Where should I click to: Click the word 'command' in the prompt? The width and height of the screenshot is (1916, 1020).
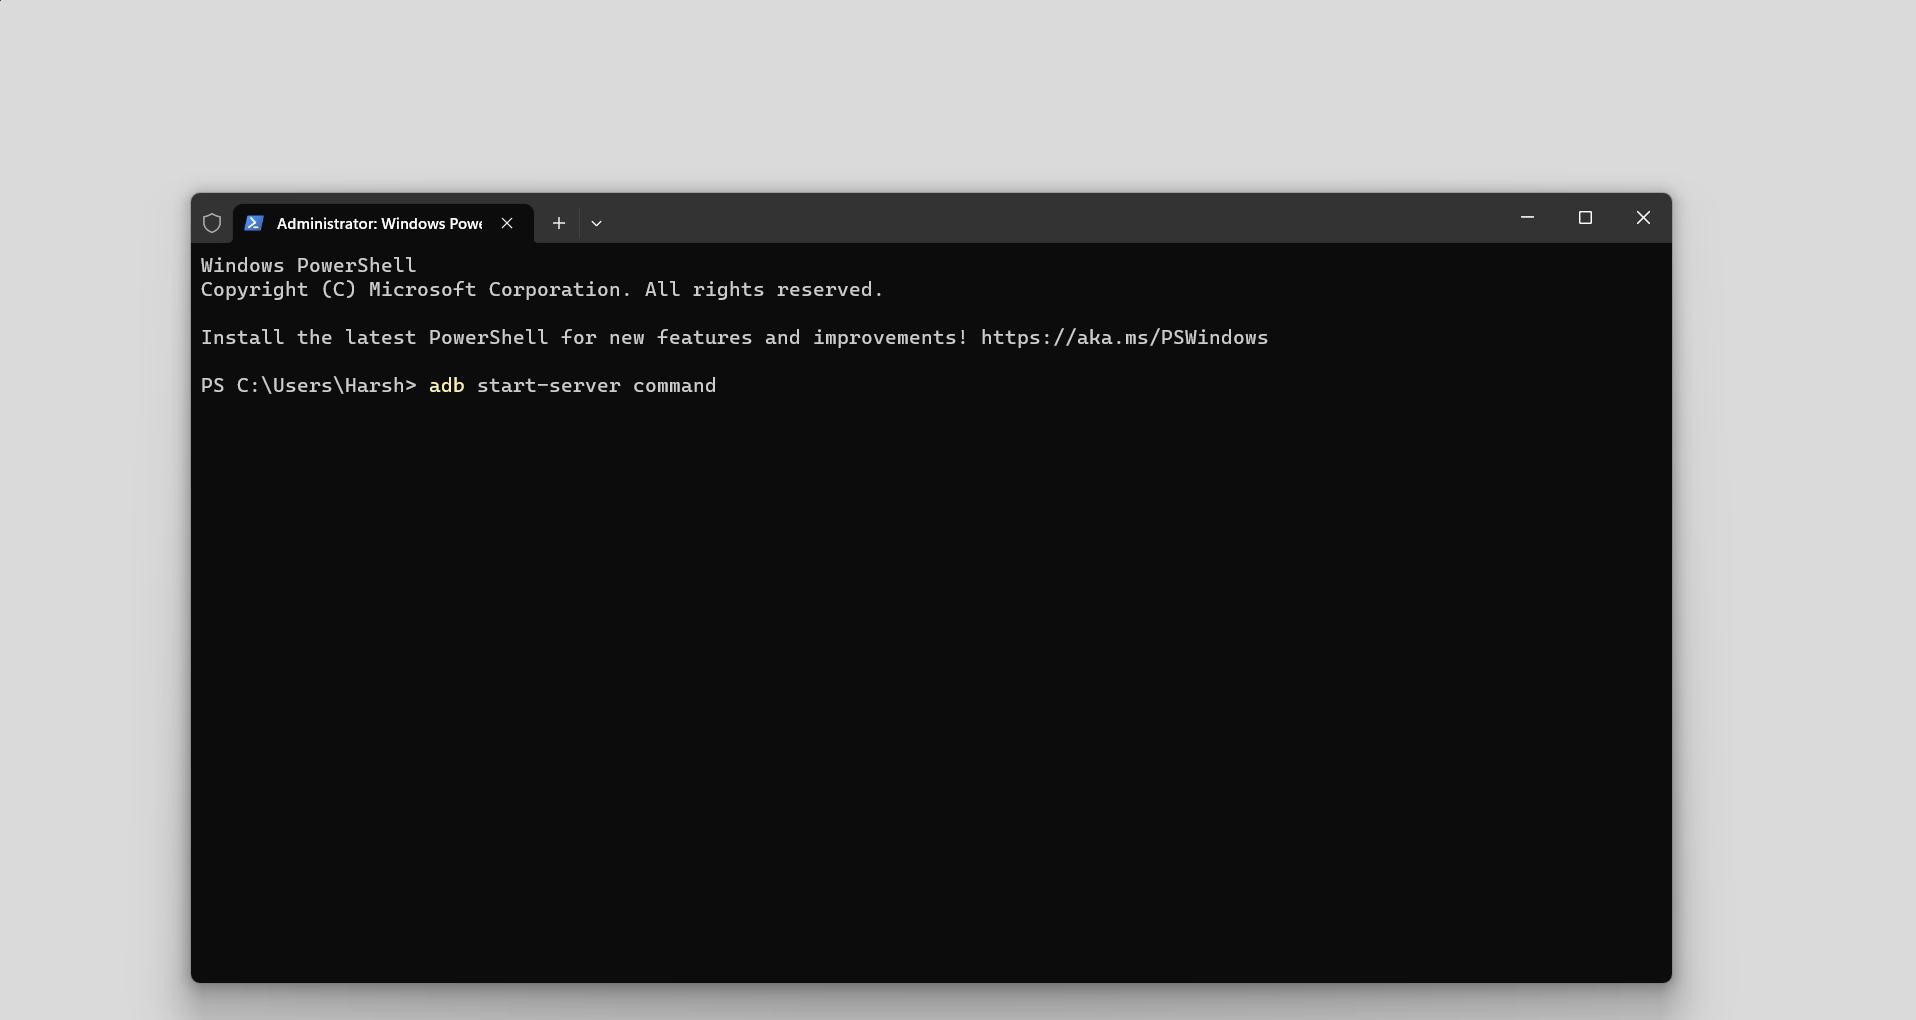[674, 386]
